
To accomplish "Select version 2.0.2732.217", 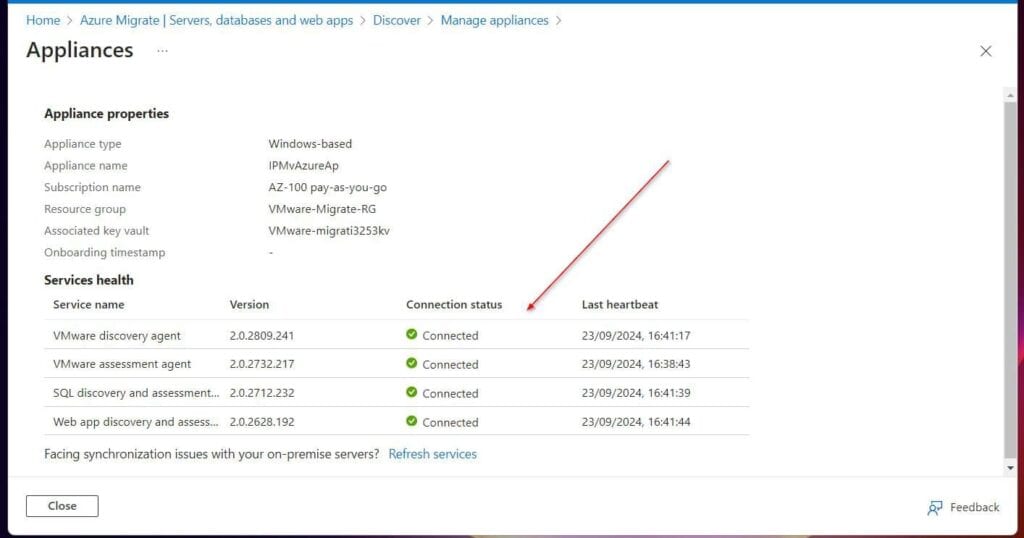I will tap(261, 364).
